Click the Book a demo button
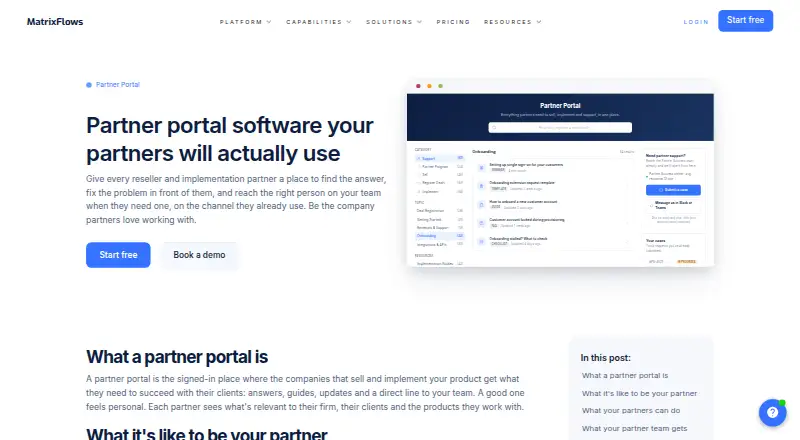800x440 pixels. pyautogui.click(x=199, y=255)
